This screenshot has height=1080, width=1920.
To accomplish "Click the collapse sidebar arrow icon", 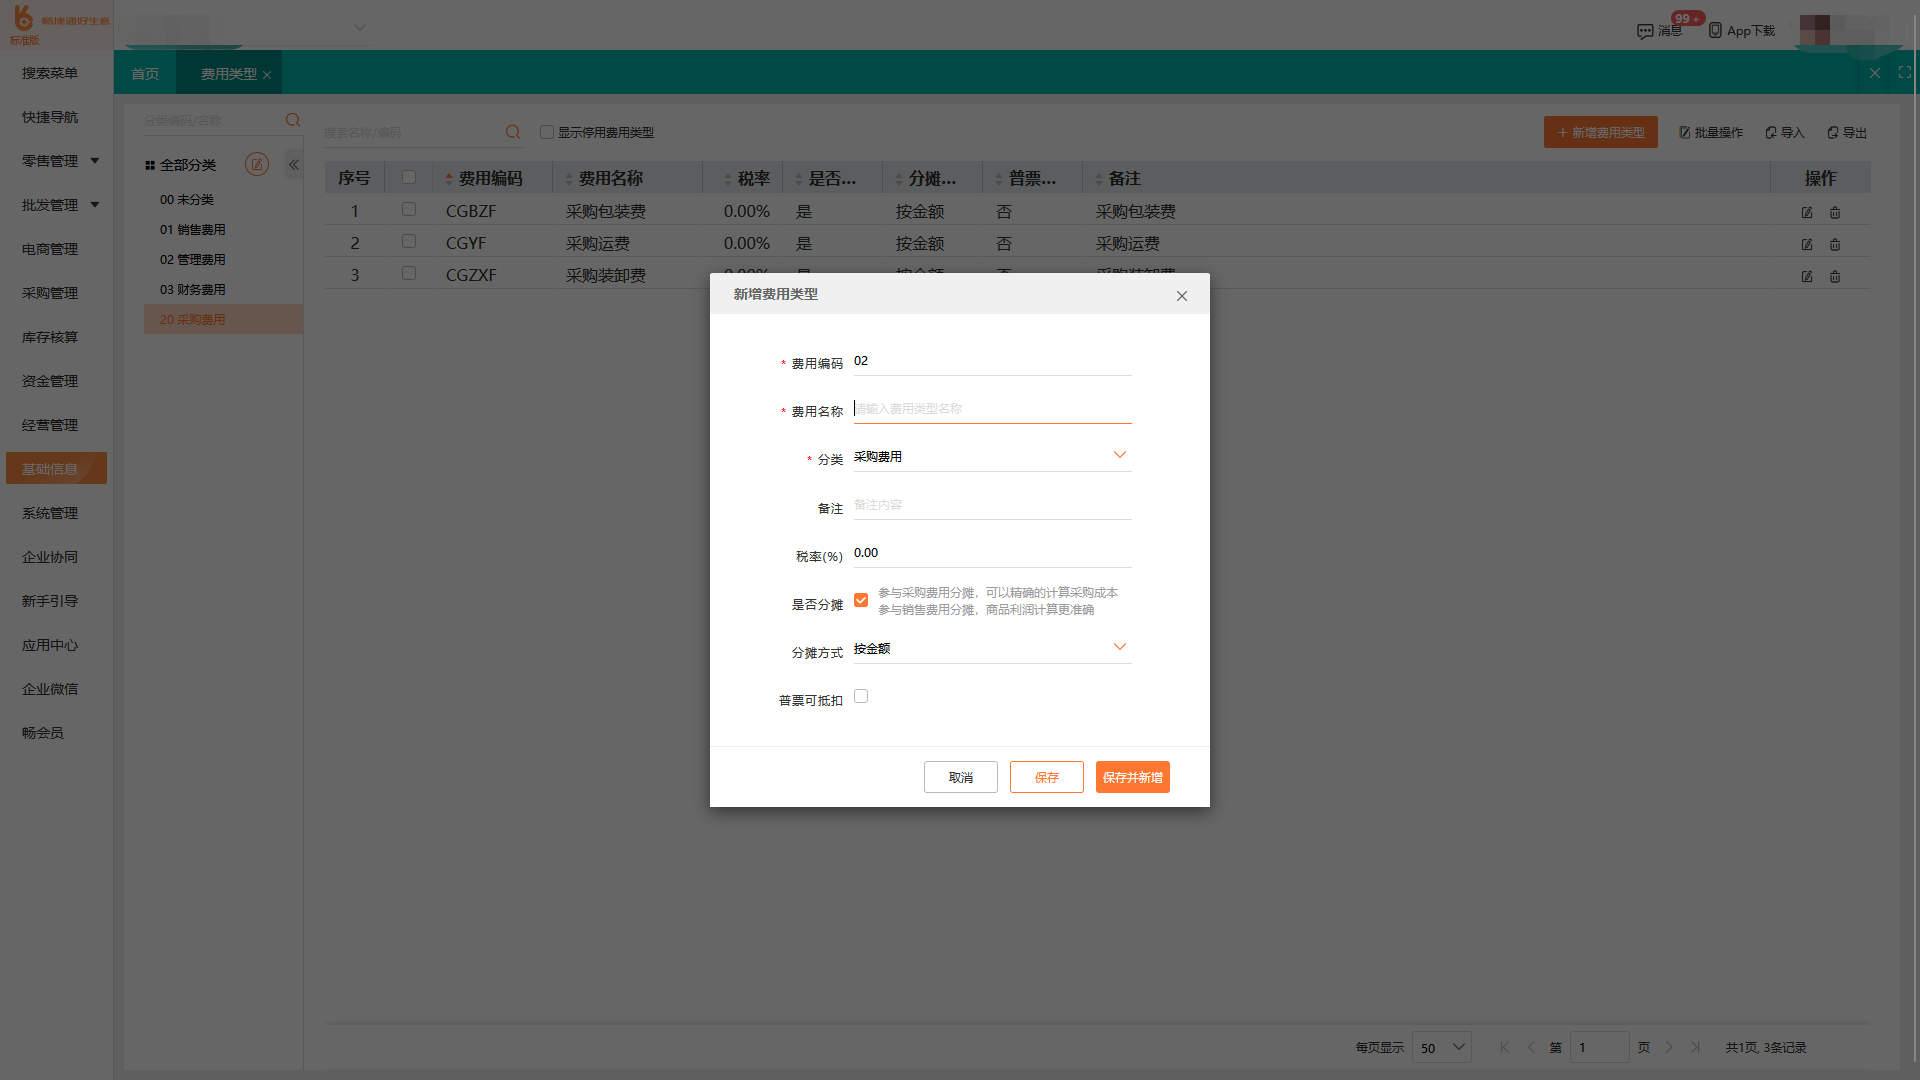I will (x=293, y=164).
